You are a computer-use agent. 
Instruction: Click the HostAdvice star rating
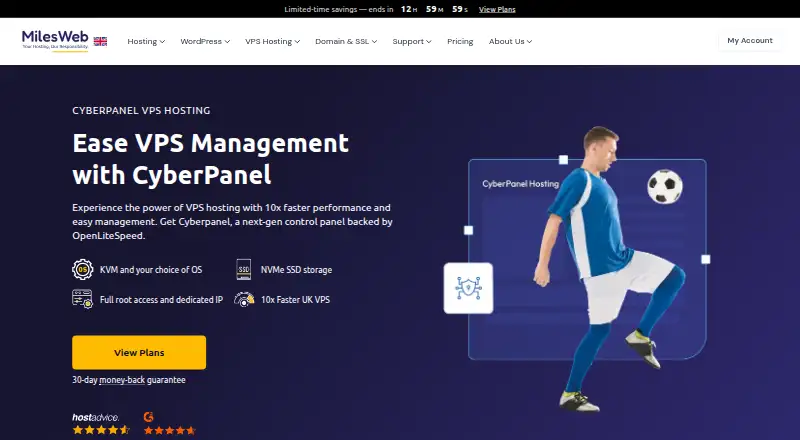[101, 430]
